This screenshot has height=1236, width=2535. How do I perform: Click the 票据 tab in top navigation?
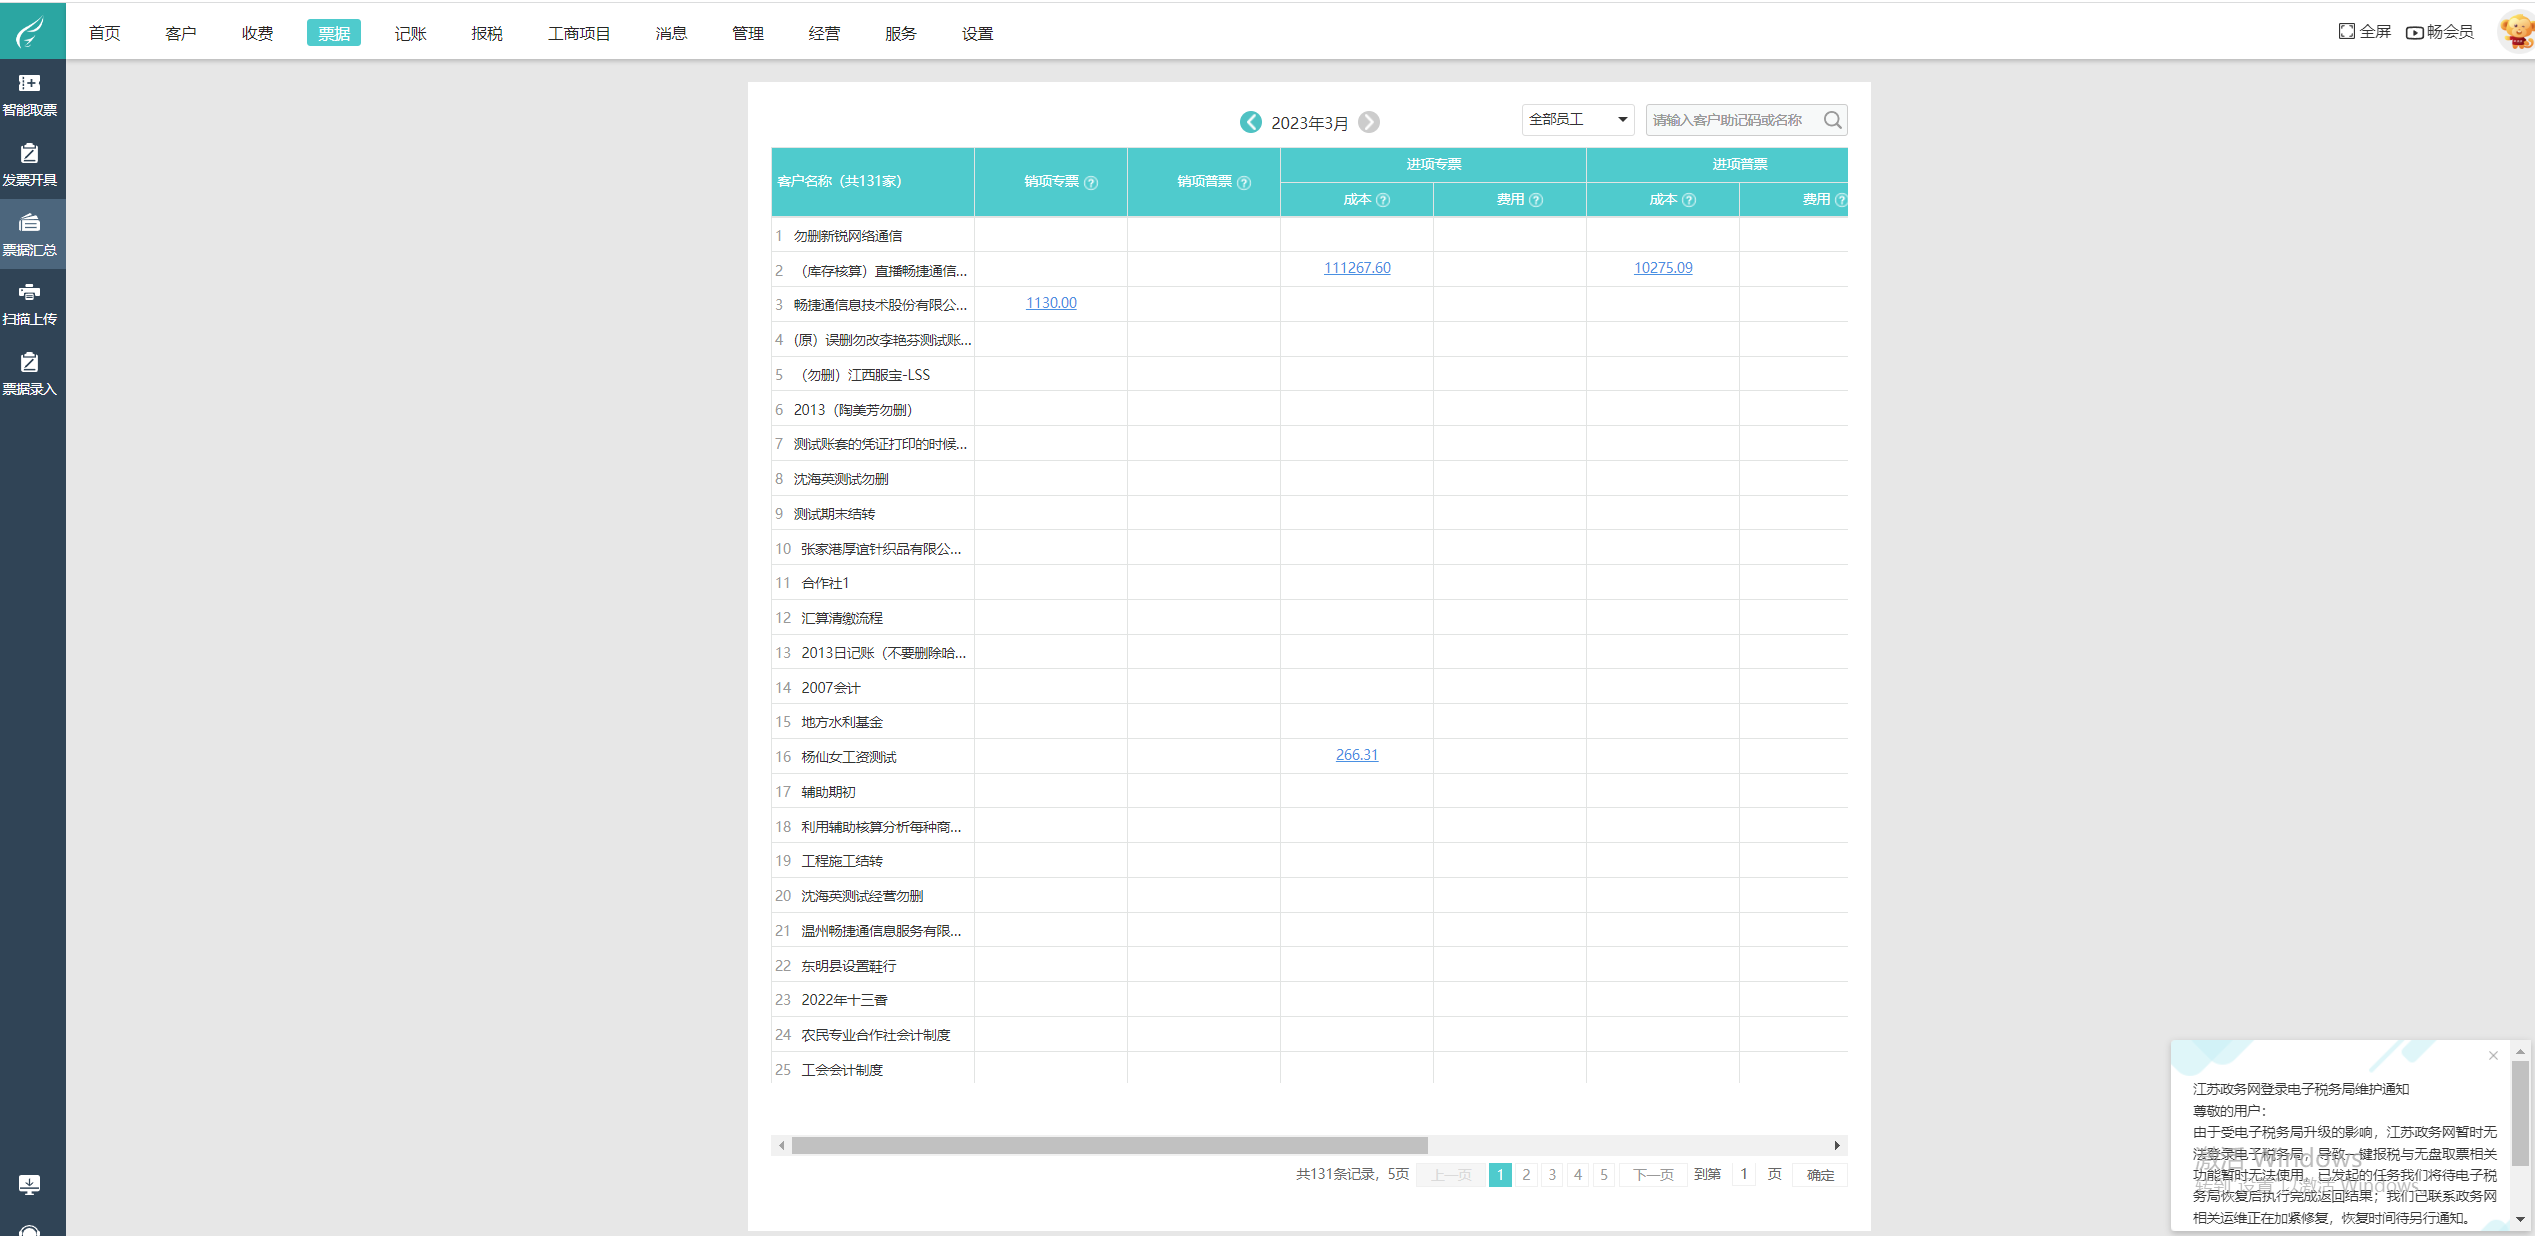pyautogui.click(x=335, y=29)
